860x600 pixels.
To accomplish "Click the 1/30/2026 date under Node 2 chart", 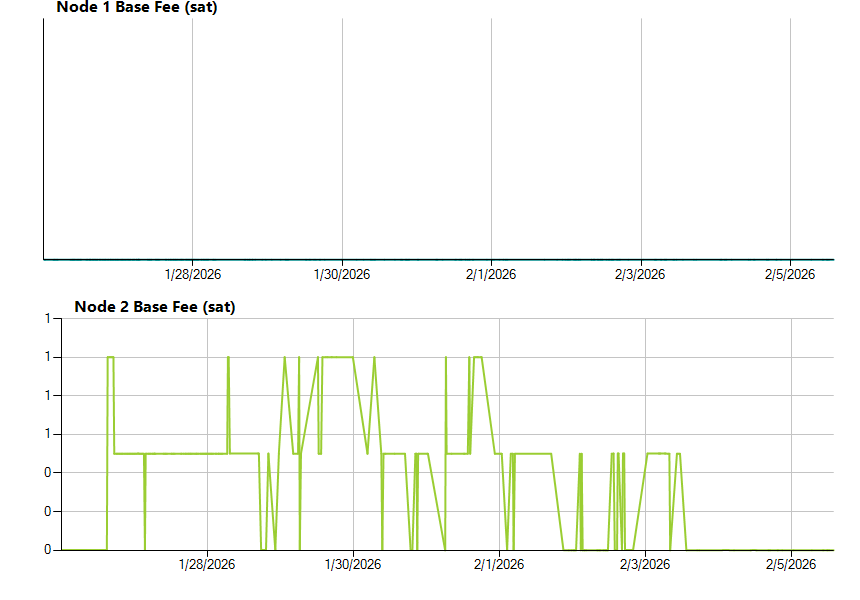I will click(353, 564).
